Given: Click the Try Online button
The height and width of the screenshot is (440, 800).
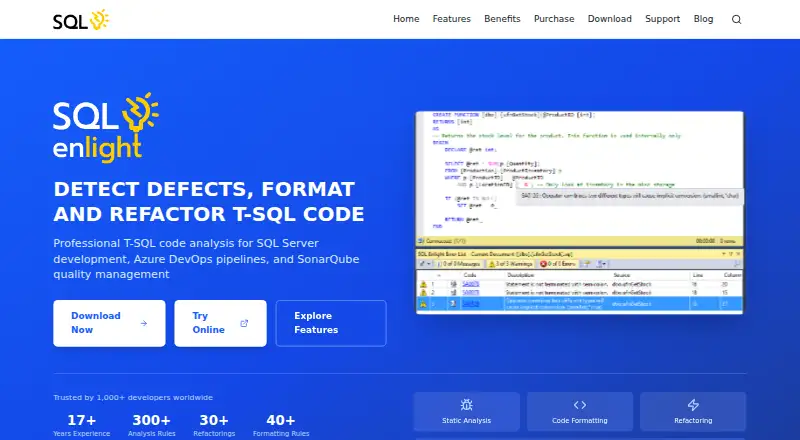Looking at the screenshot, I should tap(220, 323).
